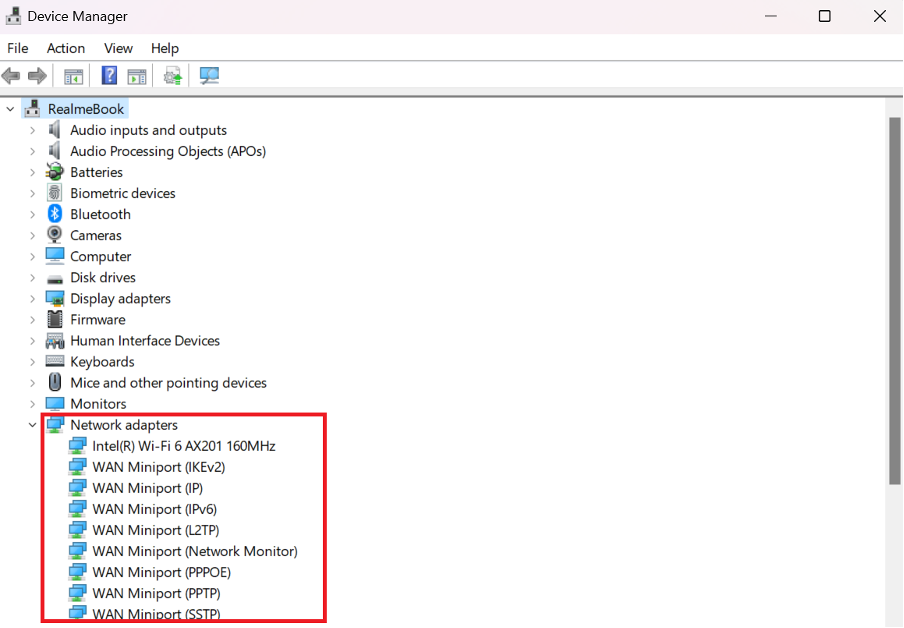Click the Computer monitor icon

pos(55,256)
